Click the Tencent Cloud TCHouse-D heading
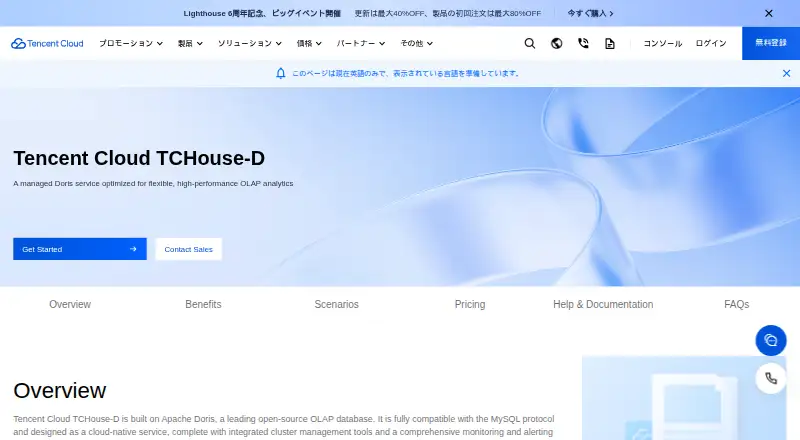Screen dimensions: 800x440 click(139, 158)
